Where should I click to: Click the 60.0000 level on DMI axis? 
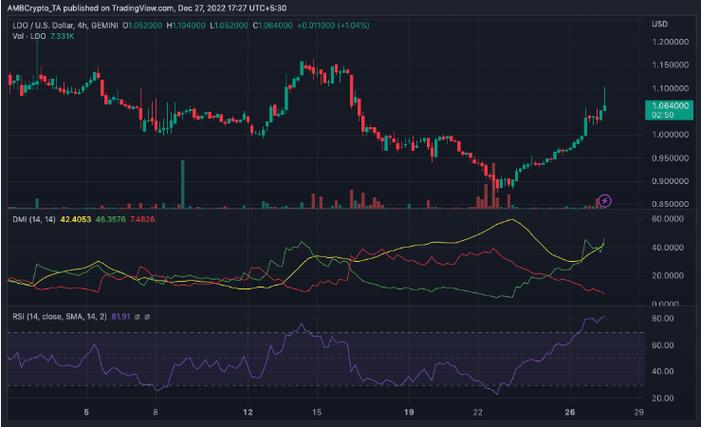(x=667, y=217)
